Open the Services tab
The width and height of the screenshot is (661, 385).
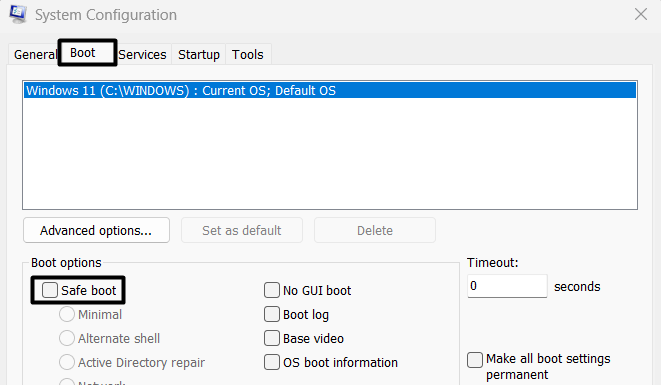click(142, 54)
